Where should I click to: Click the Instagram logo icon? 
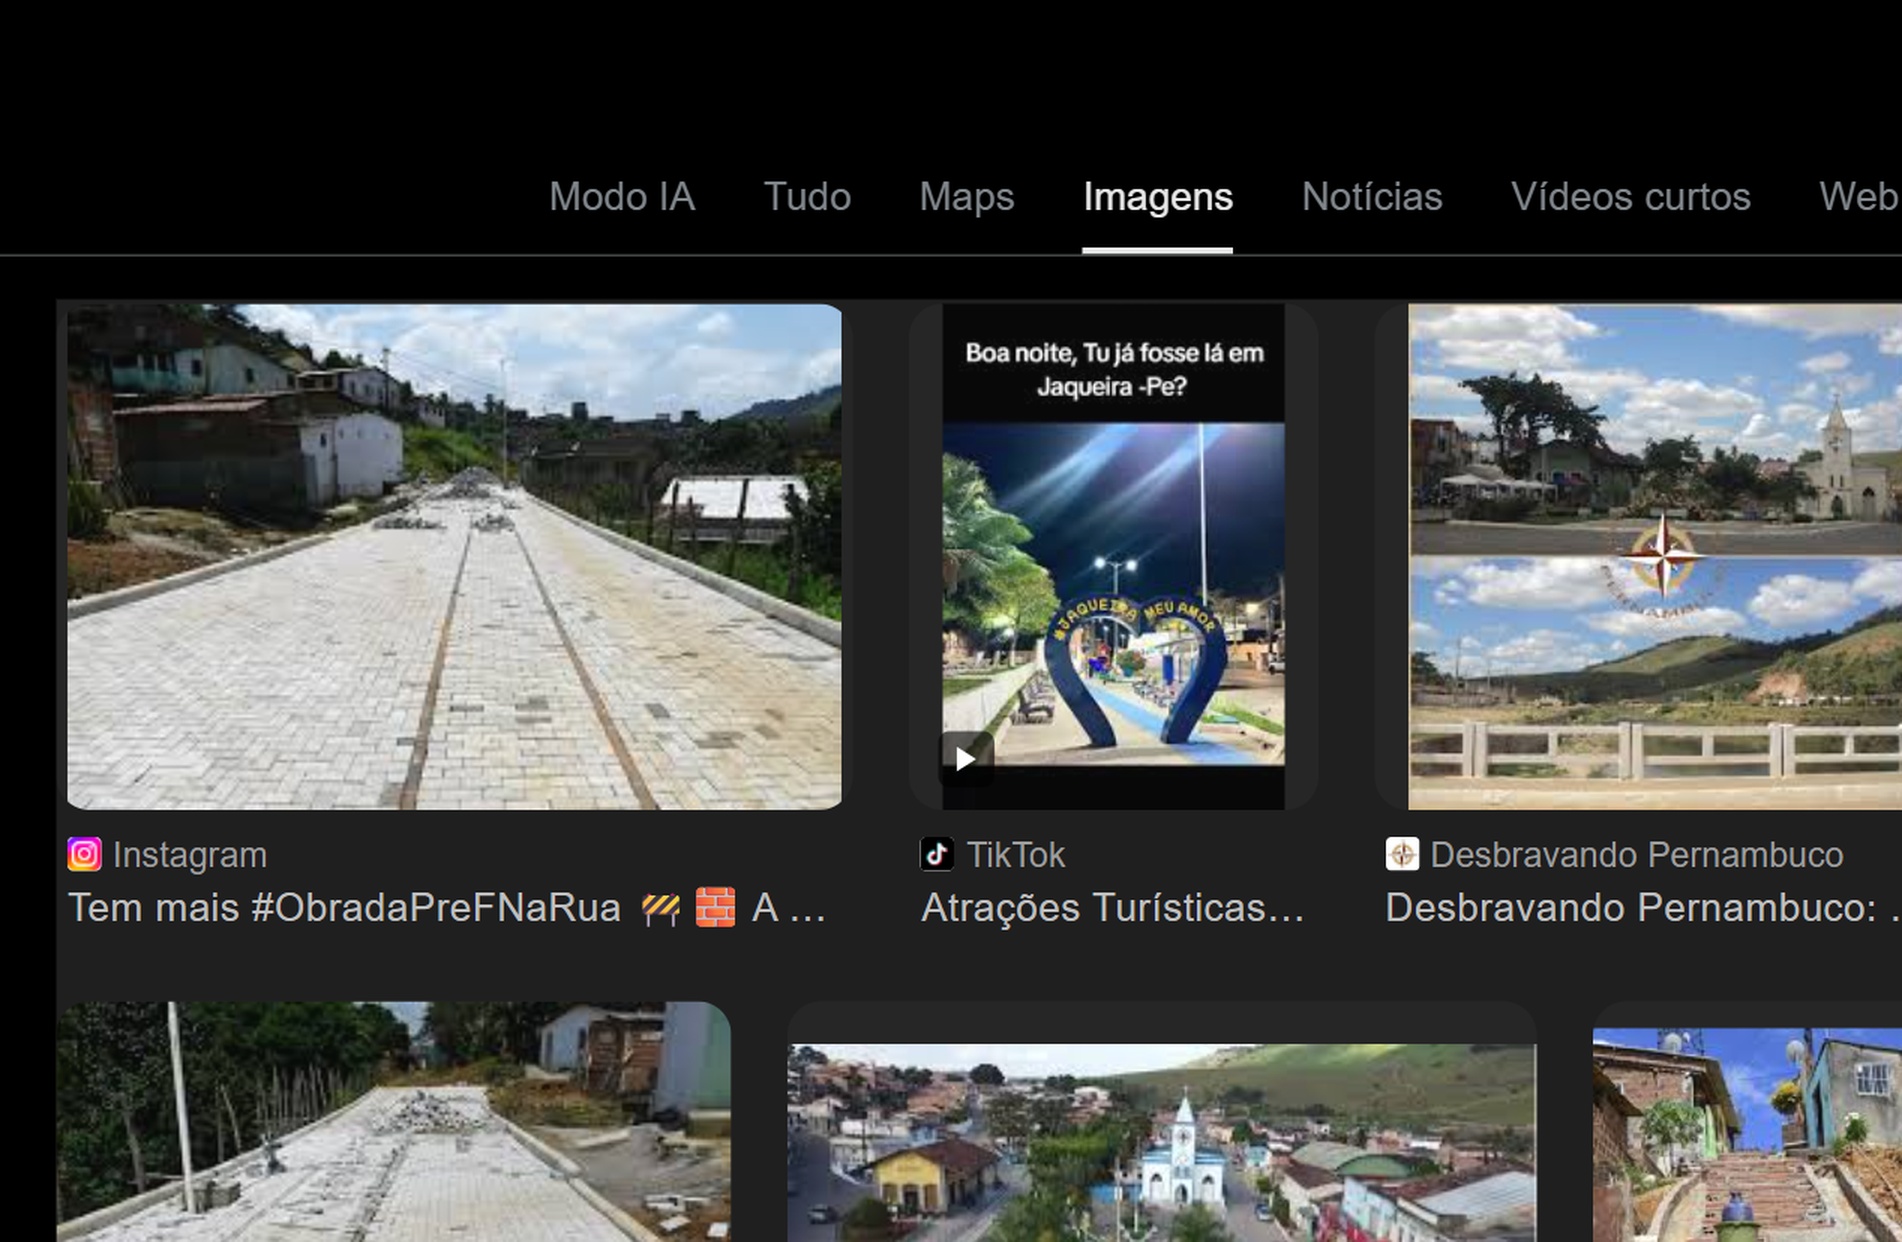[x=84, y=854]
